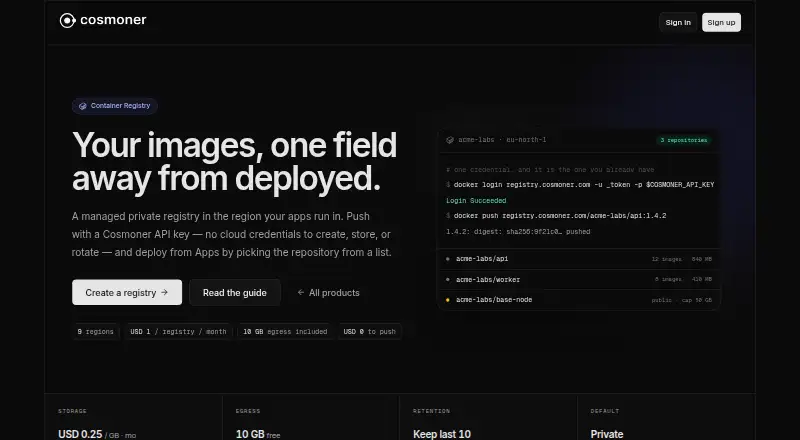Click the Sign in button
This screenshot has height=440, width=800.
point(678,22)
